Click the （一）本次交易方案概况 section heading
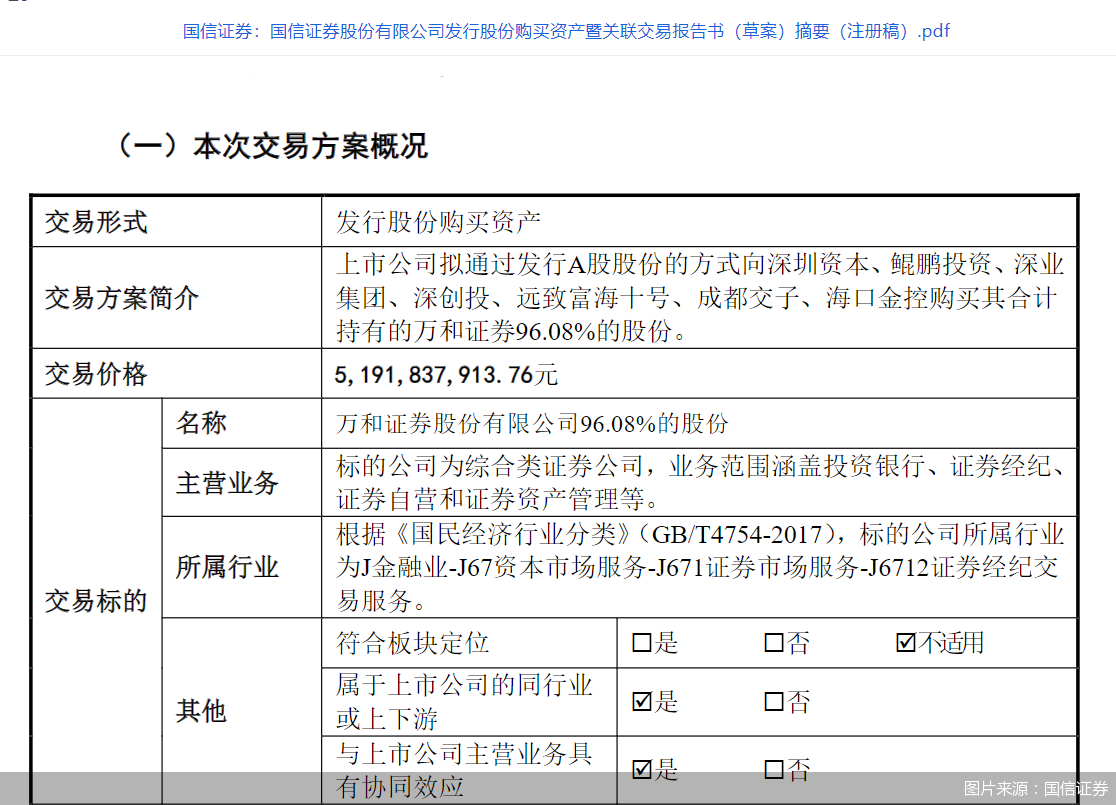This screenshot has width=1116, height=805. [x=272, y=147]
